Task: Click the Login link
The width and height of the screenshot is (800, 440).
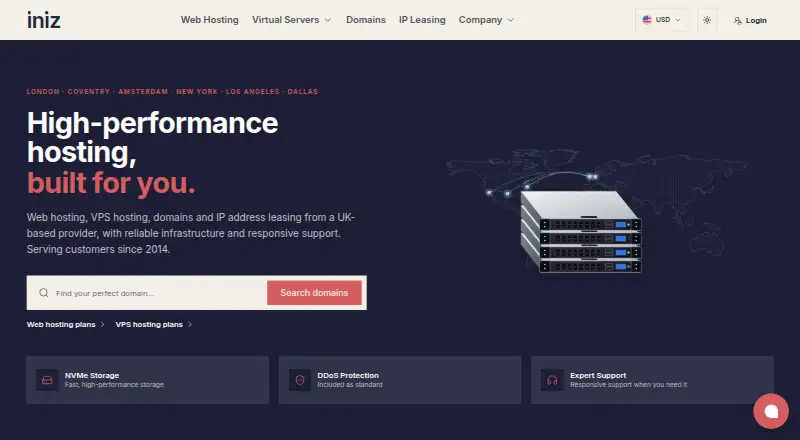Action: 756,20
